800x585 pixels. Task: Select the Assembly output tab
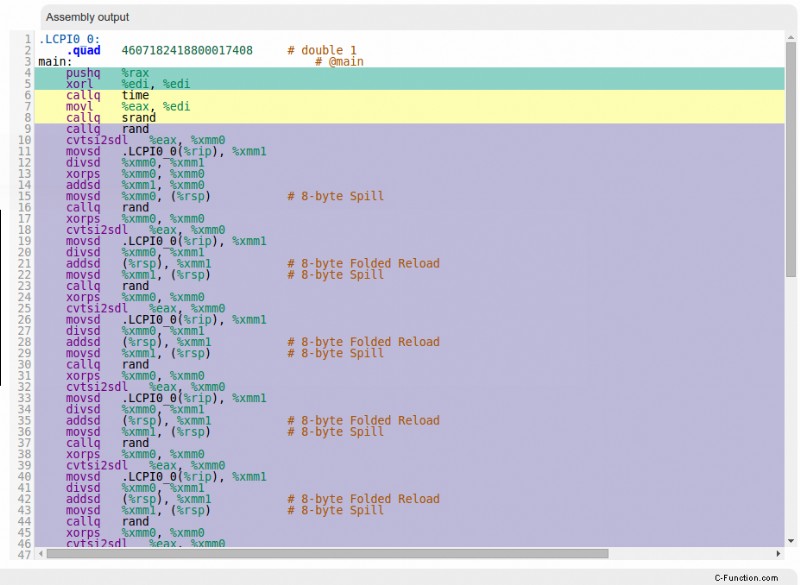(87, 17)
